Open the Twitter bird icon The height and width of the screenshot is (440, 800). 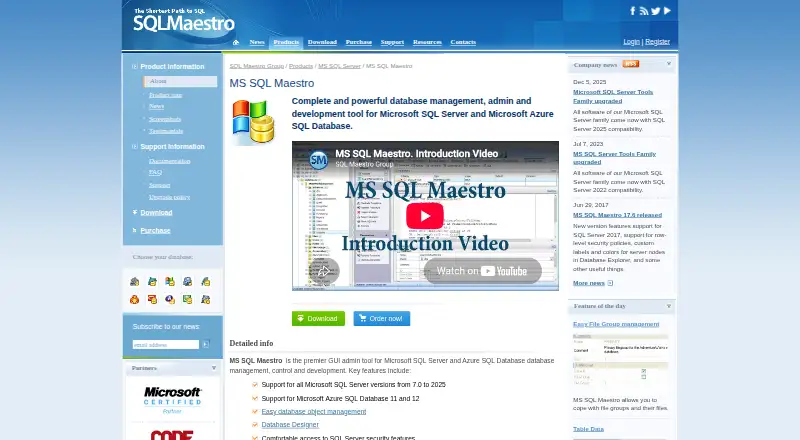point(656,11)
